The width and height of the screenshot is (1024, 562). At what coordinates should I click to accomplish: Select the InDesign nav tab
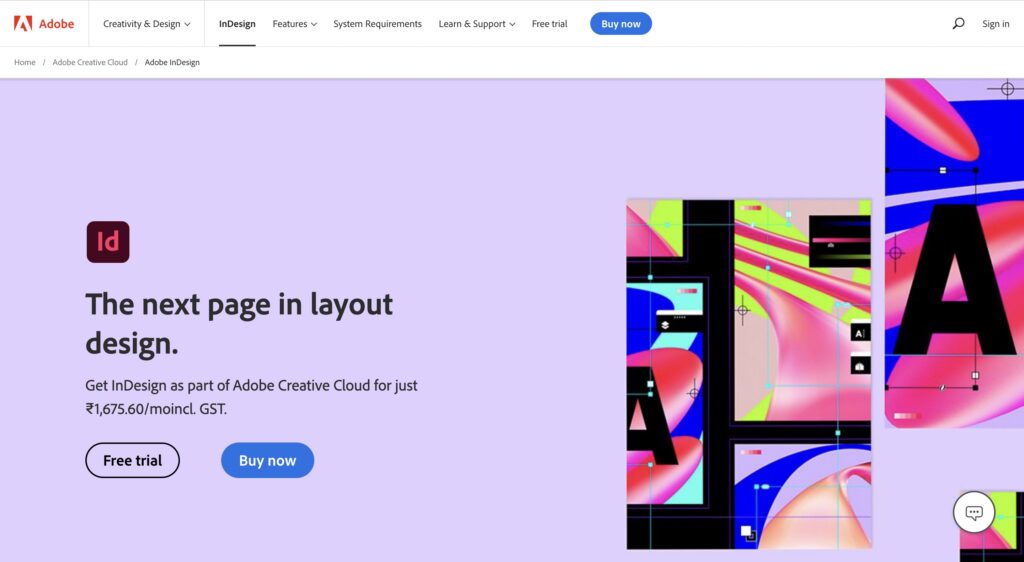pyautogui.click(x=237, y=23)
